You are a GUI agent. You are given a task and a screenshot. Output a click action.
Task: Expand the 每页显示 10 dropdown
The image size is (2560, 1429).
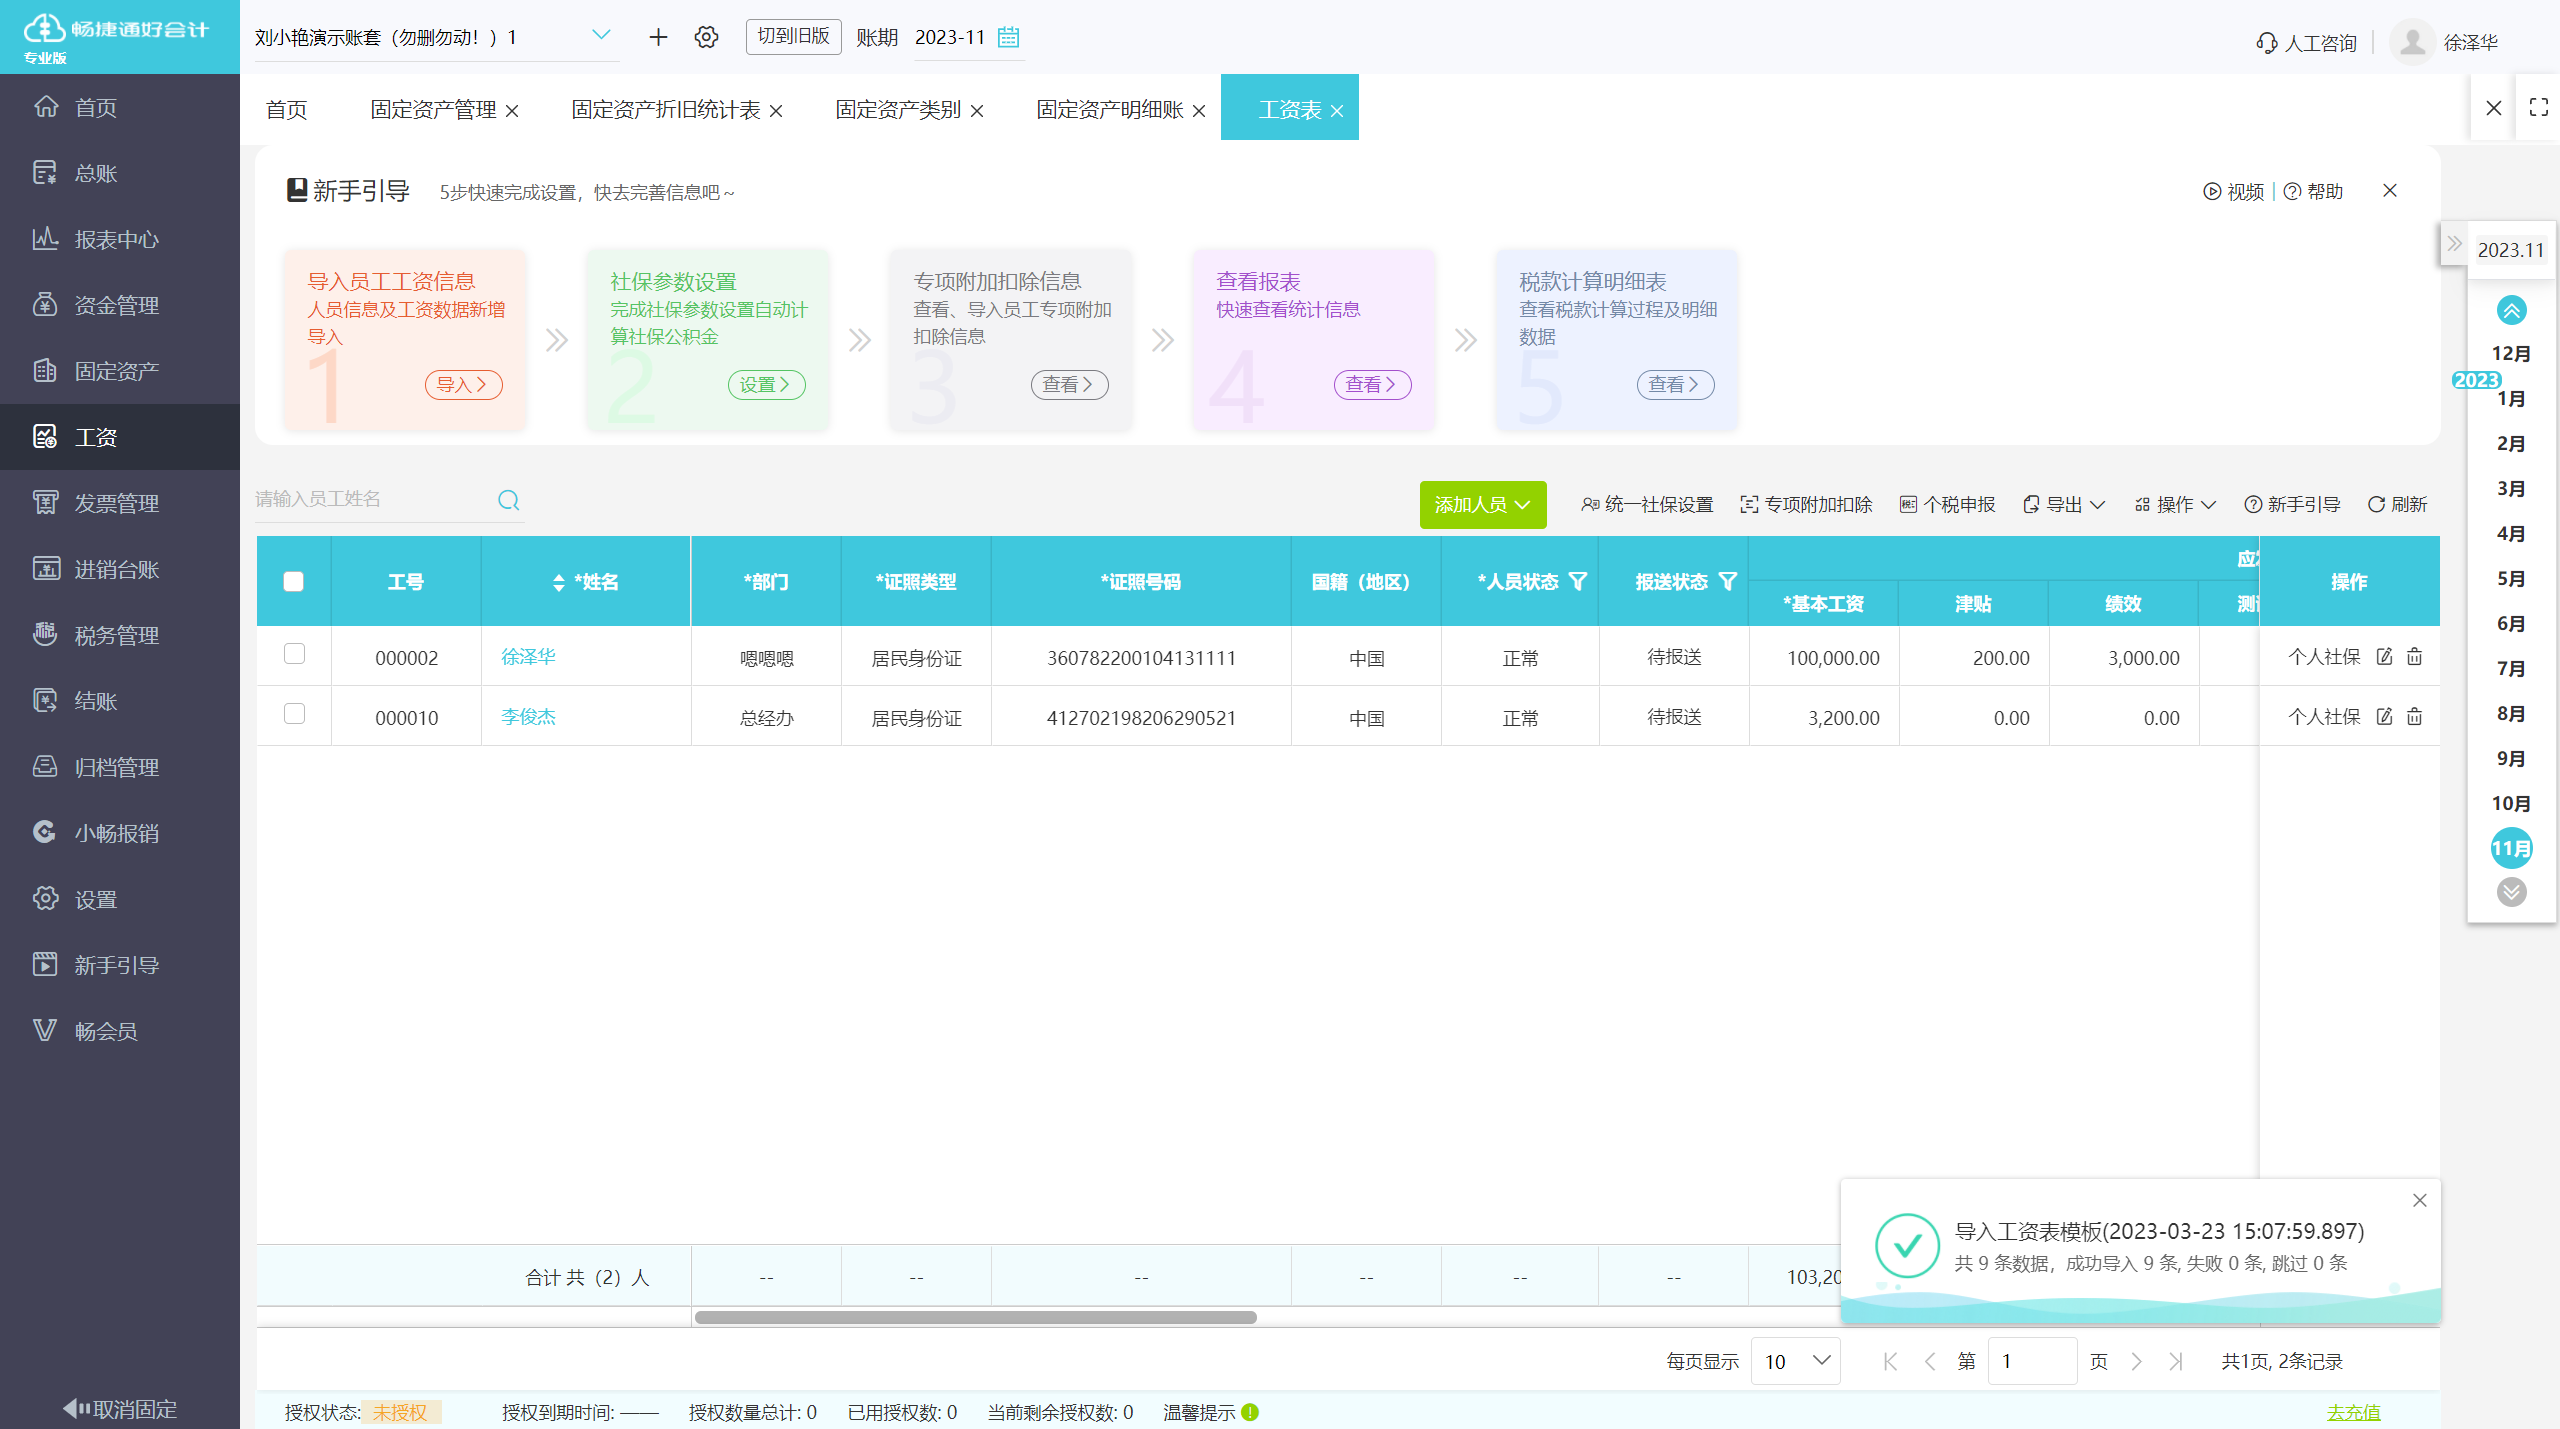tap(1793, 1359)
